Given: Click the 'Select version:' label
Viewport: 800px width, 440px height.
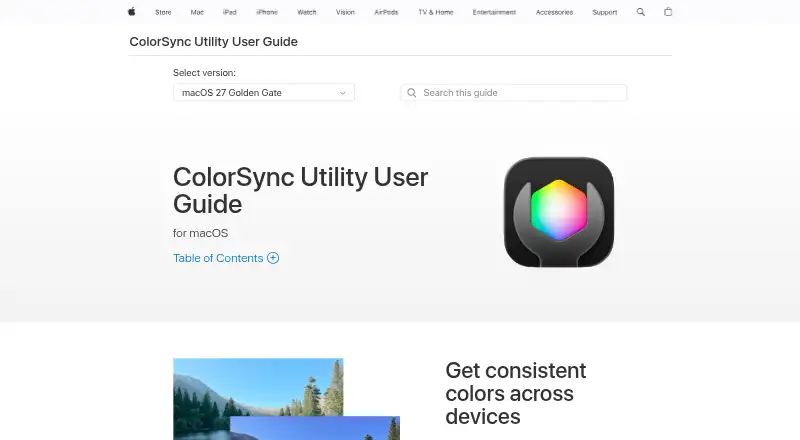Looking at the screenshot, I should (204, 72).
